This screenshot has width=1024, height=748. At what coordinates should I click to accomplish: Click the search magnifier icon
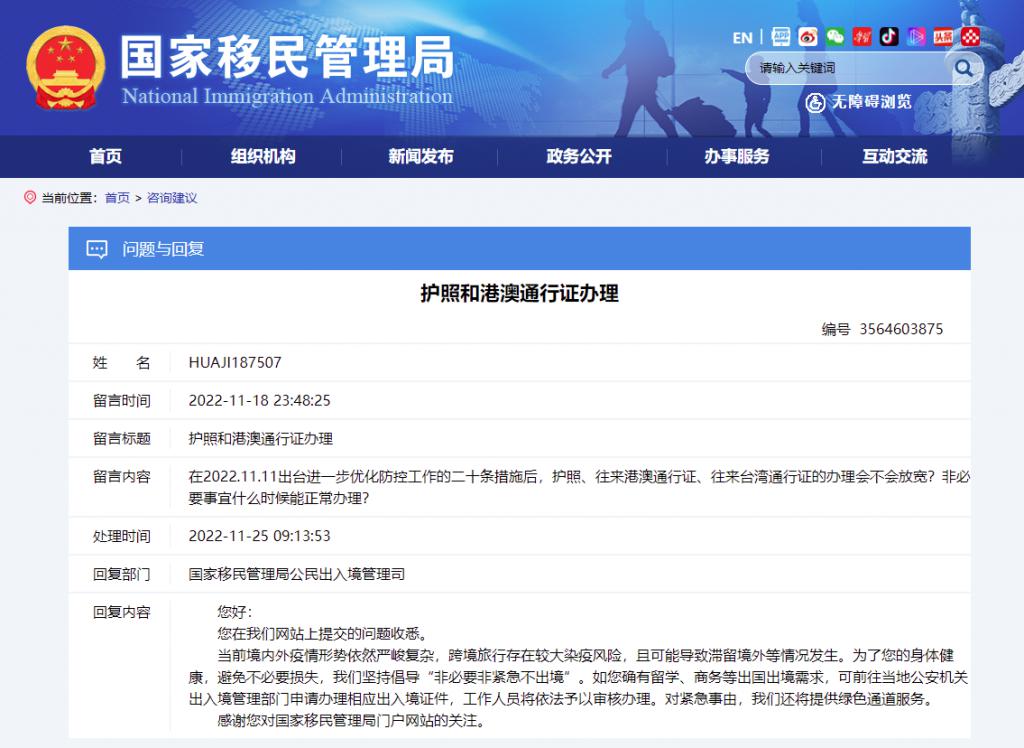pyautogui.click(x=964, y=68)
